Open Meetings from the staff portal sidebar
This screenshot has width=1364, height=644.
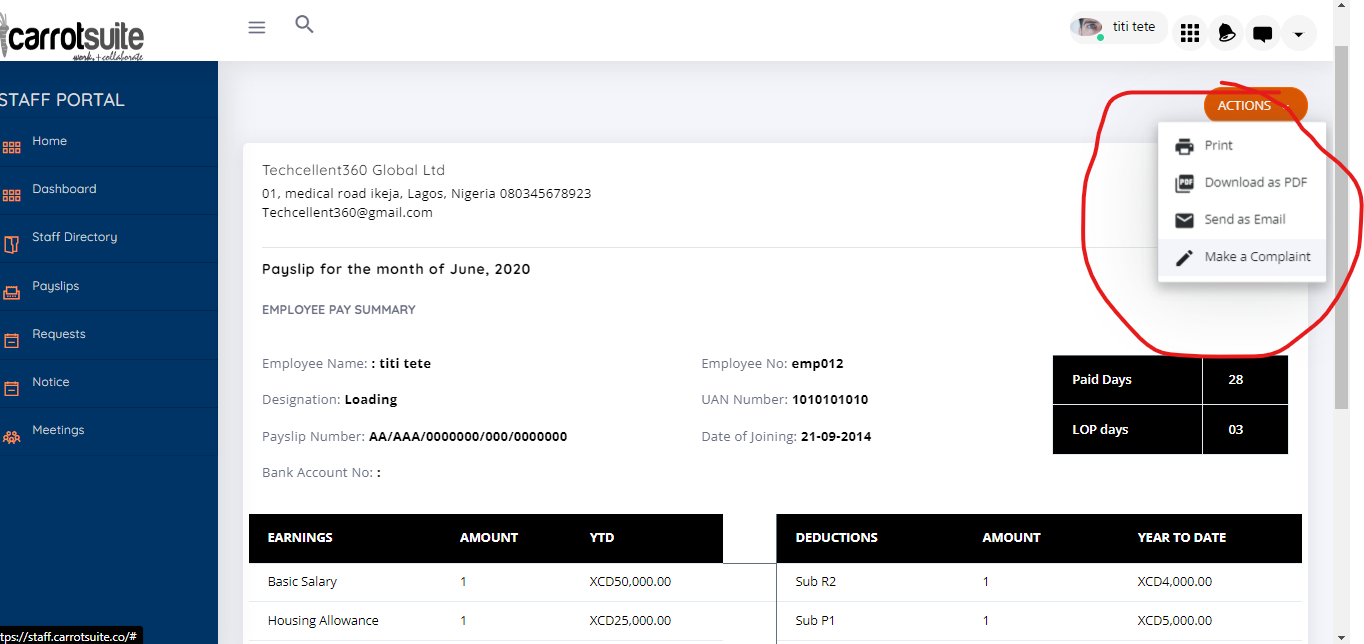pyautogui.click(x=58, y=430)
